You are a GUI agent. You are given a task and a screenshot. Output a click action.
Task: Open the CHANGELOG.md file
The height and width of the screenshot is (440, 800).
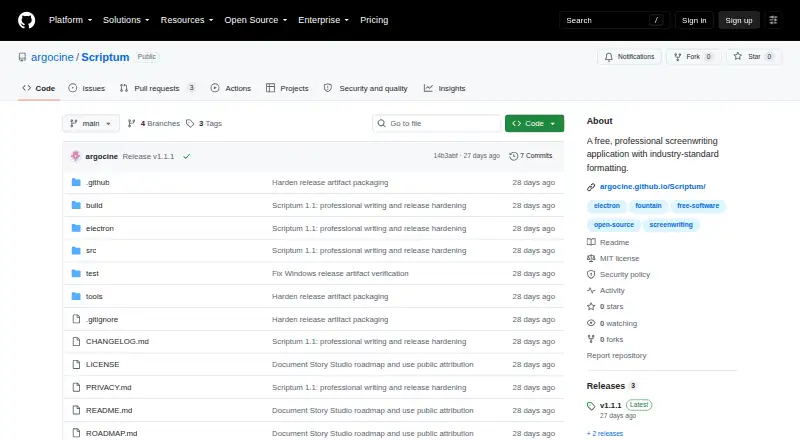(x=117, y=341)
